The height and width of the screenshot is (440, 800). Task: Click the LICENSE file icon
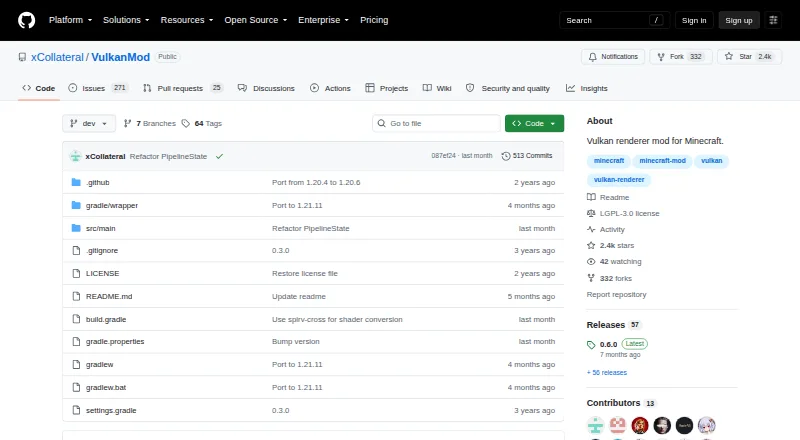(x=76, y=274)
